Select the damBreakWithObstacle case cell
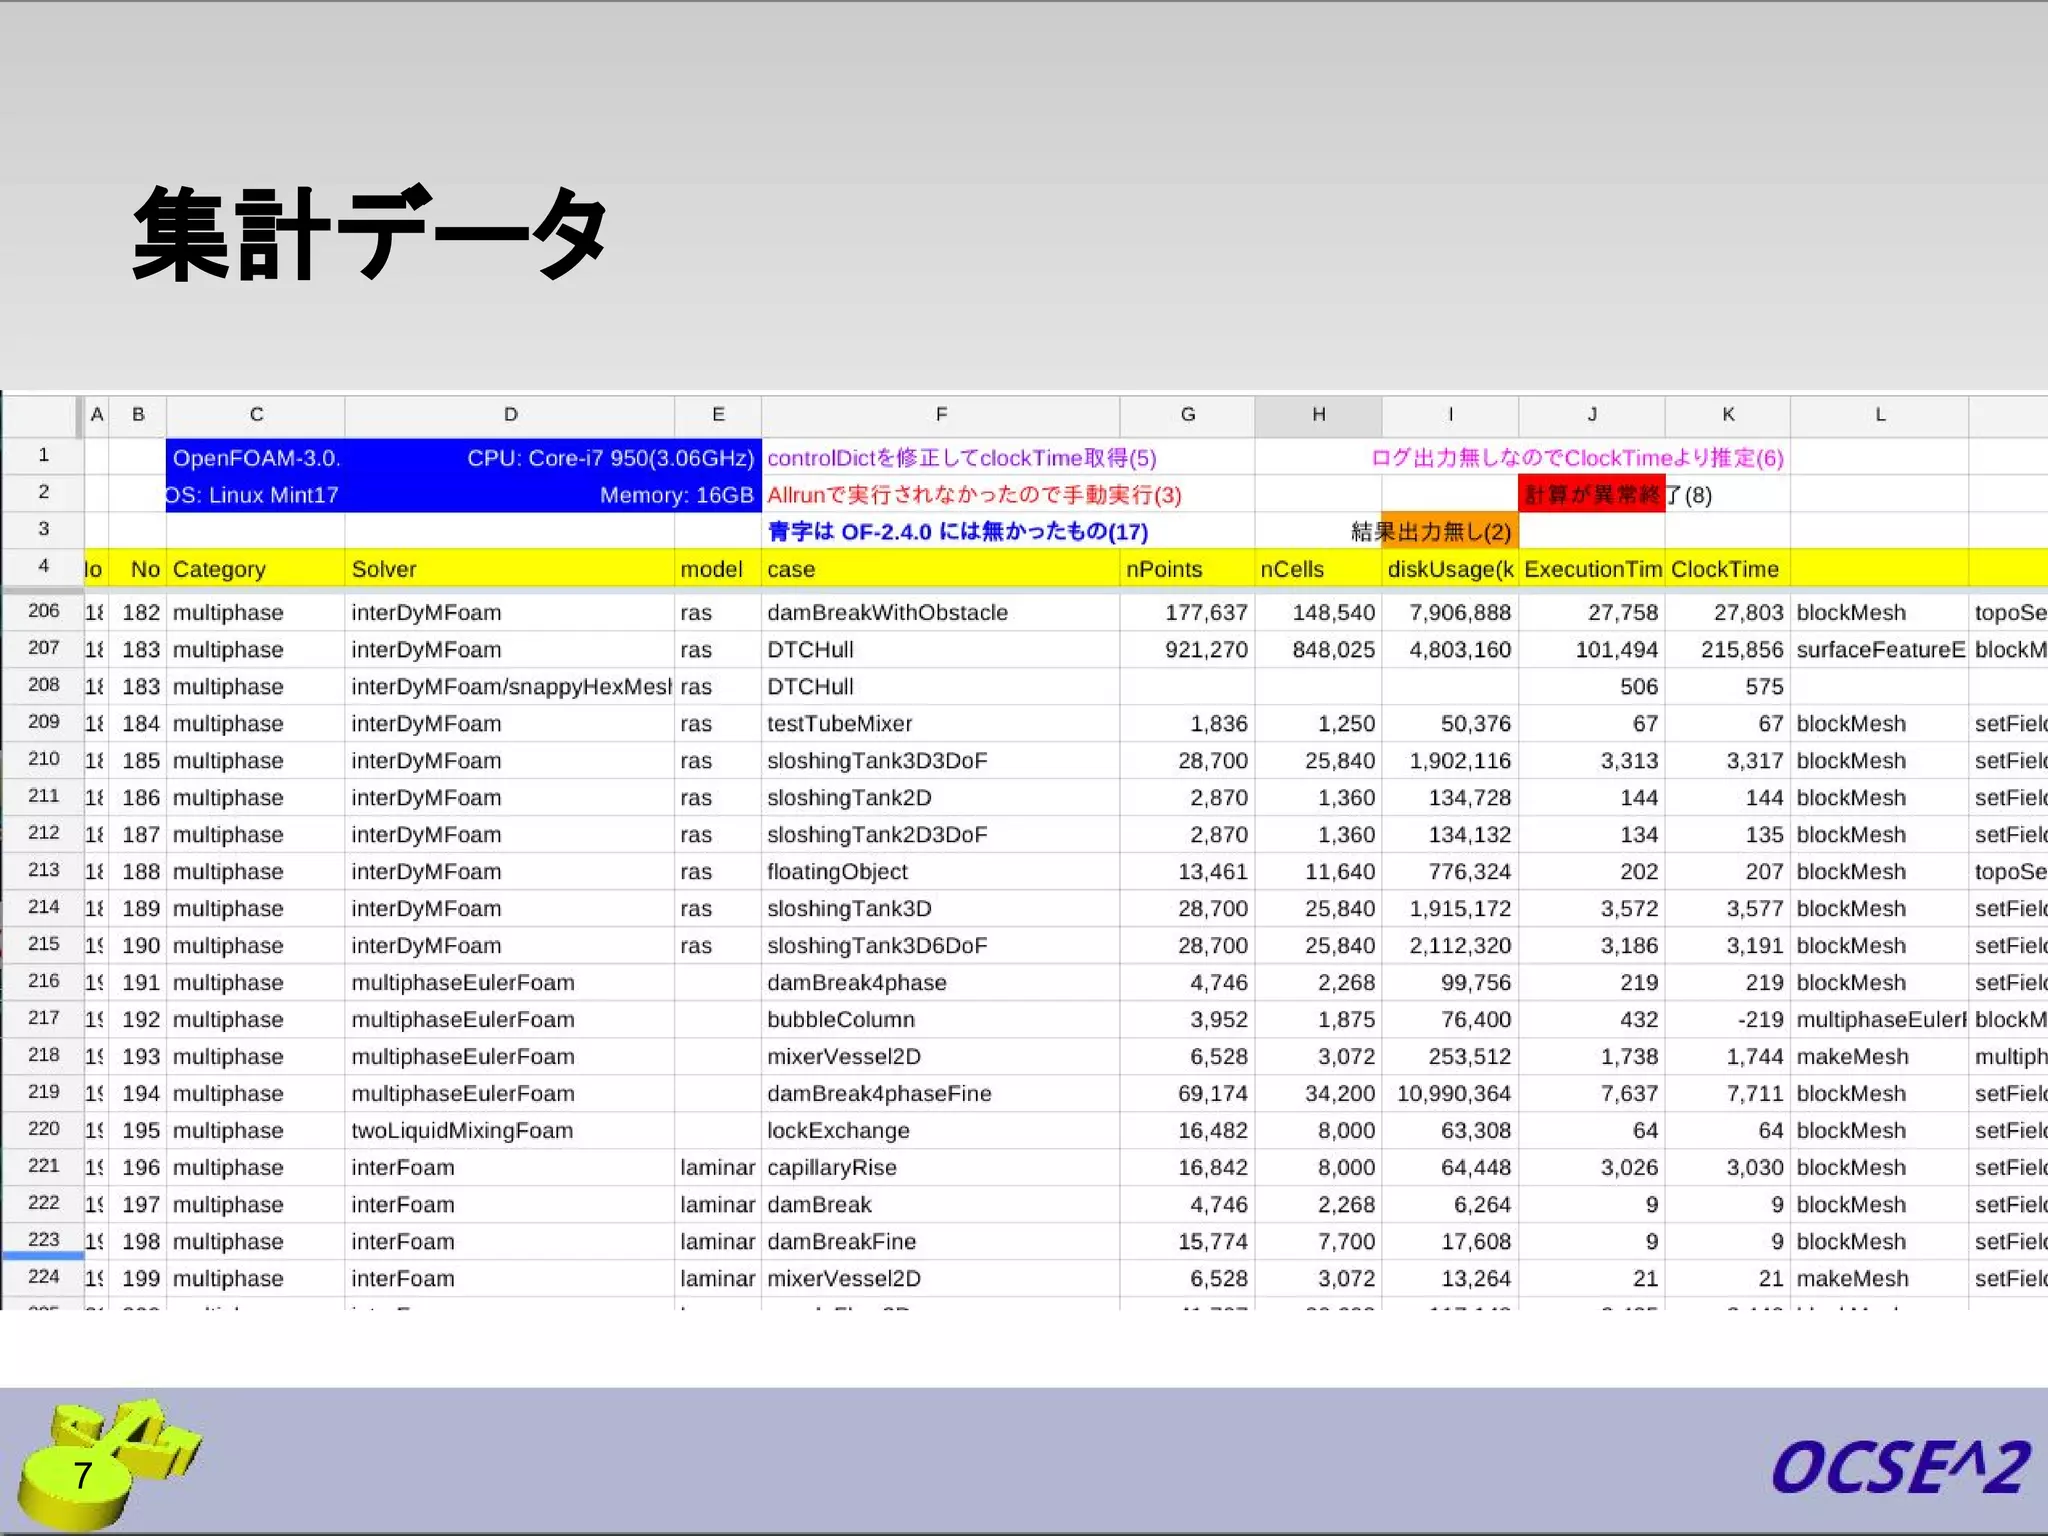Viewport: 2048px width, 1536px height. [886, 611]
